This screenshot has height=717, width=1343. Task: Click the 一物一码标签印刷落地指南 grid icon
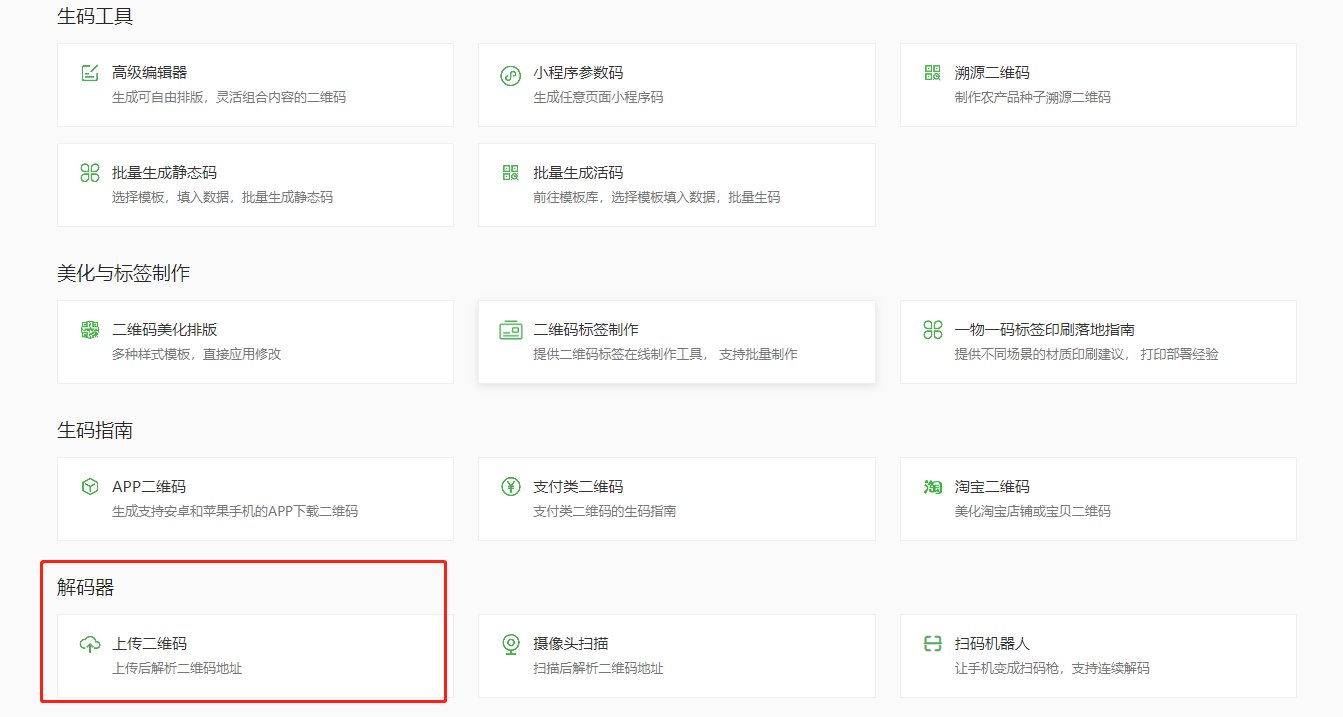[x=932, y=329]
